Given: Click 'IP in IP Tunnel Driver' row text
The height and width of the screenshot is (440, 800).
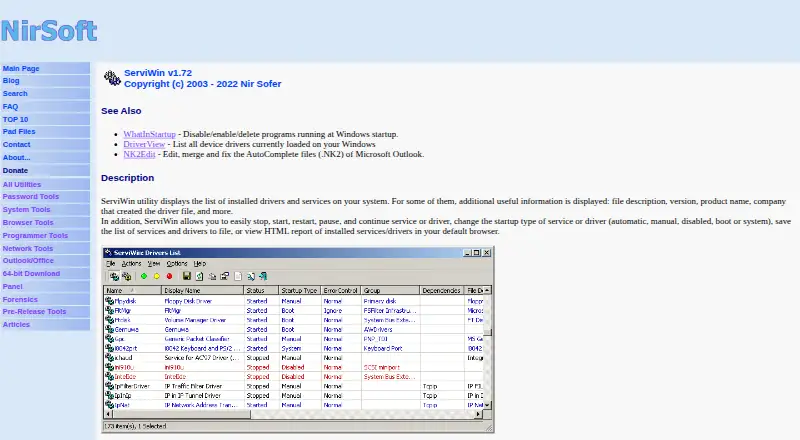Looking at the screenshot, I should [193, 396].
